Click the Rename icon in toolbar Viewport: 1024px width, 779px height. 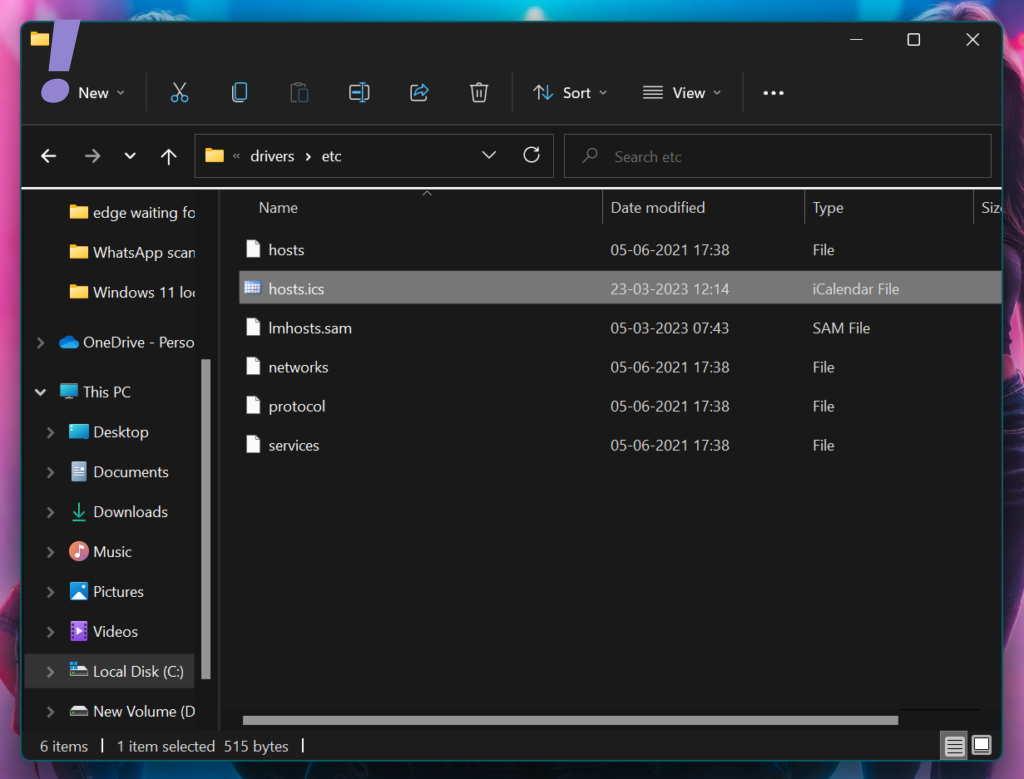[x=359, y=93]
